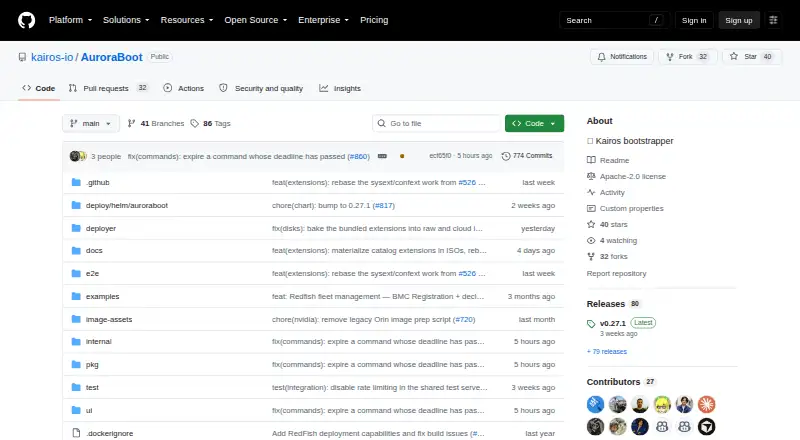Expand the Enterprise menu
The width and height of the screenshot is (800, 440).
(x=323, y=20)
